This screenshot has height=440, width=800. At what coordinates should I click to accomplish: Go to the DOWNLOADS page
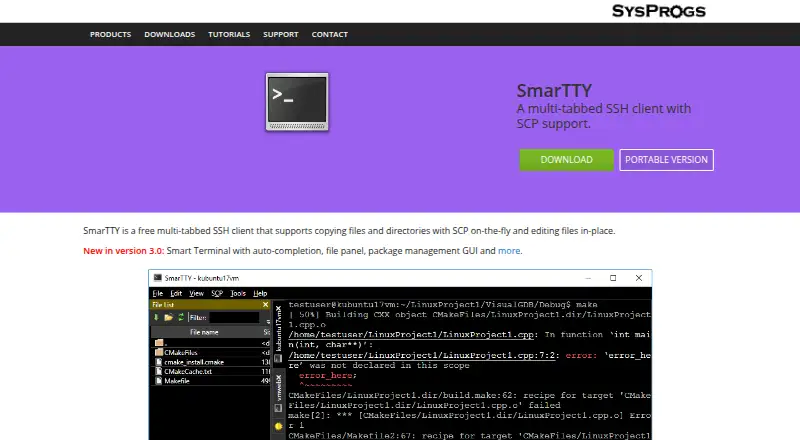click(x=169, y=34)
